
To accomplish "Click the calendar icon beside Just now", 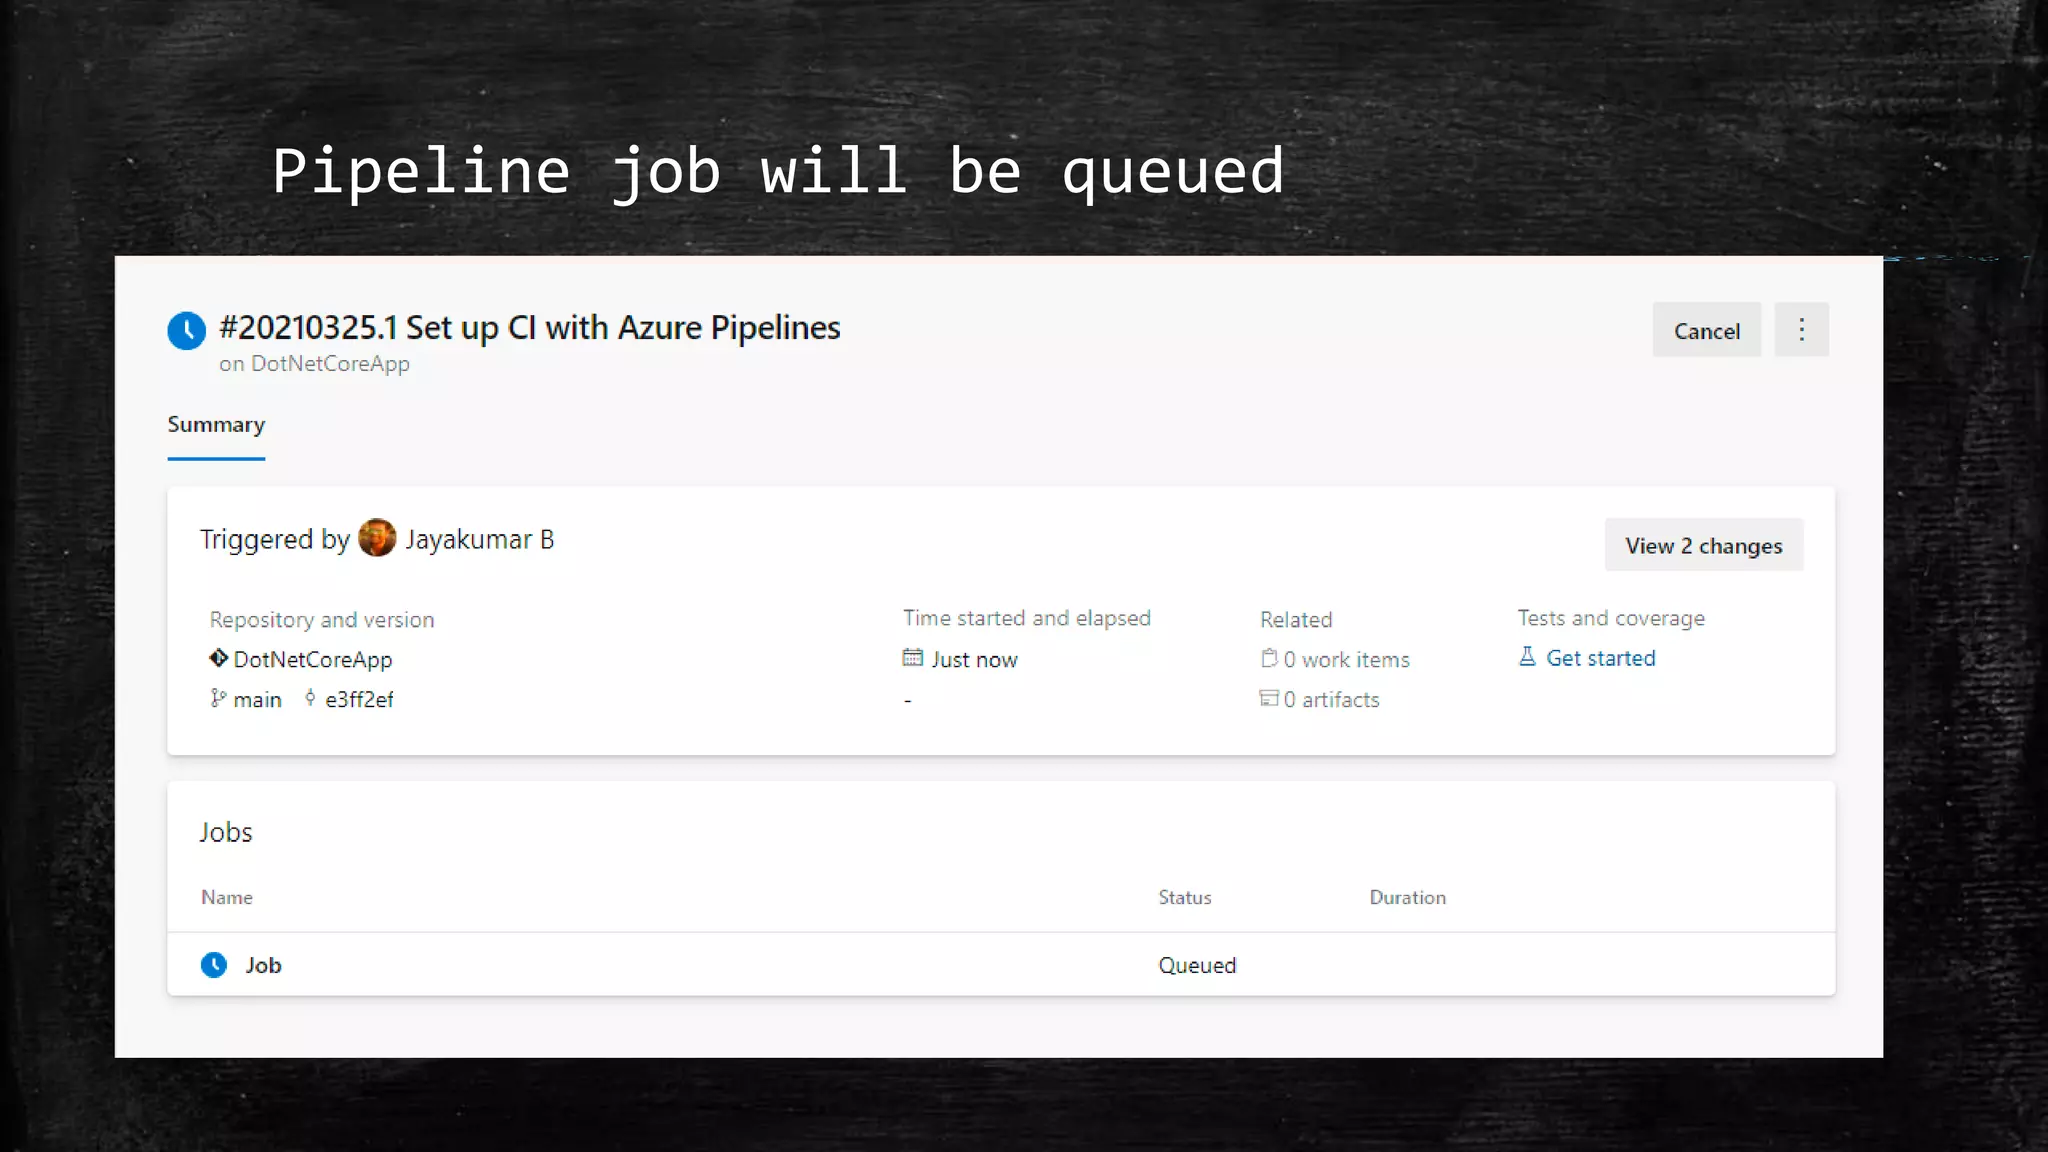I will click(x=911, y=659).
